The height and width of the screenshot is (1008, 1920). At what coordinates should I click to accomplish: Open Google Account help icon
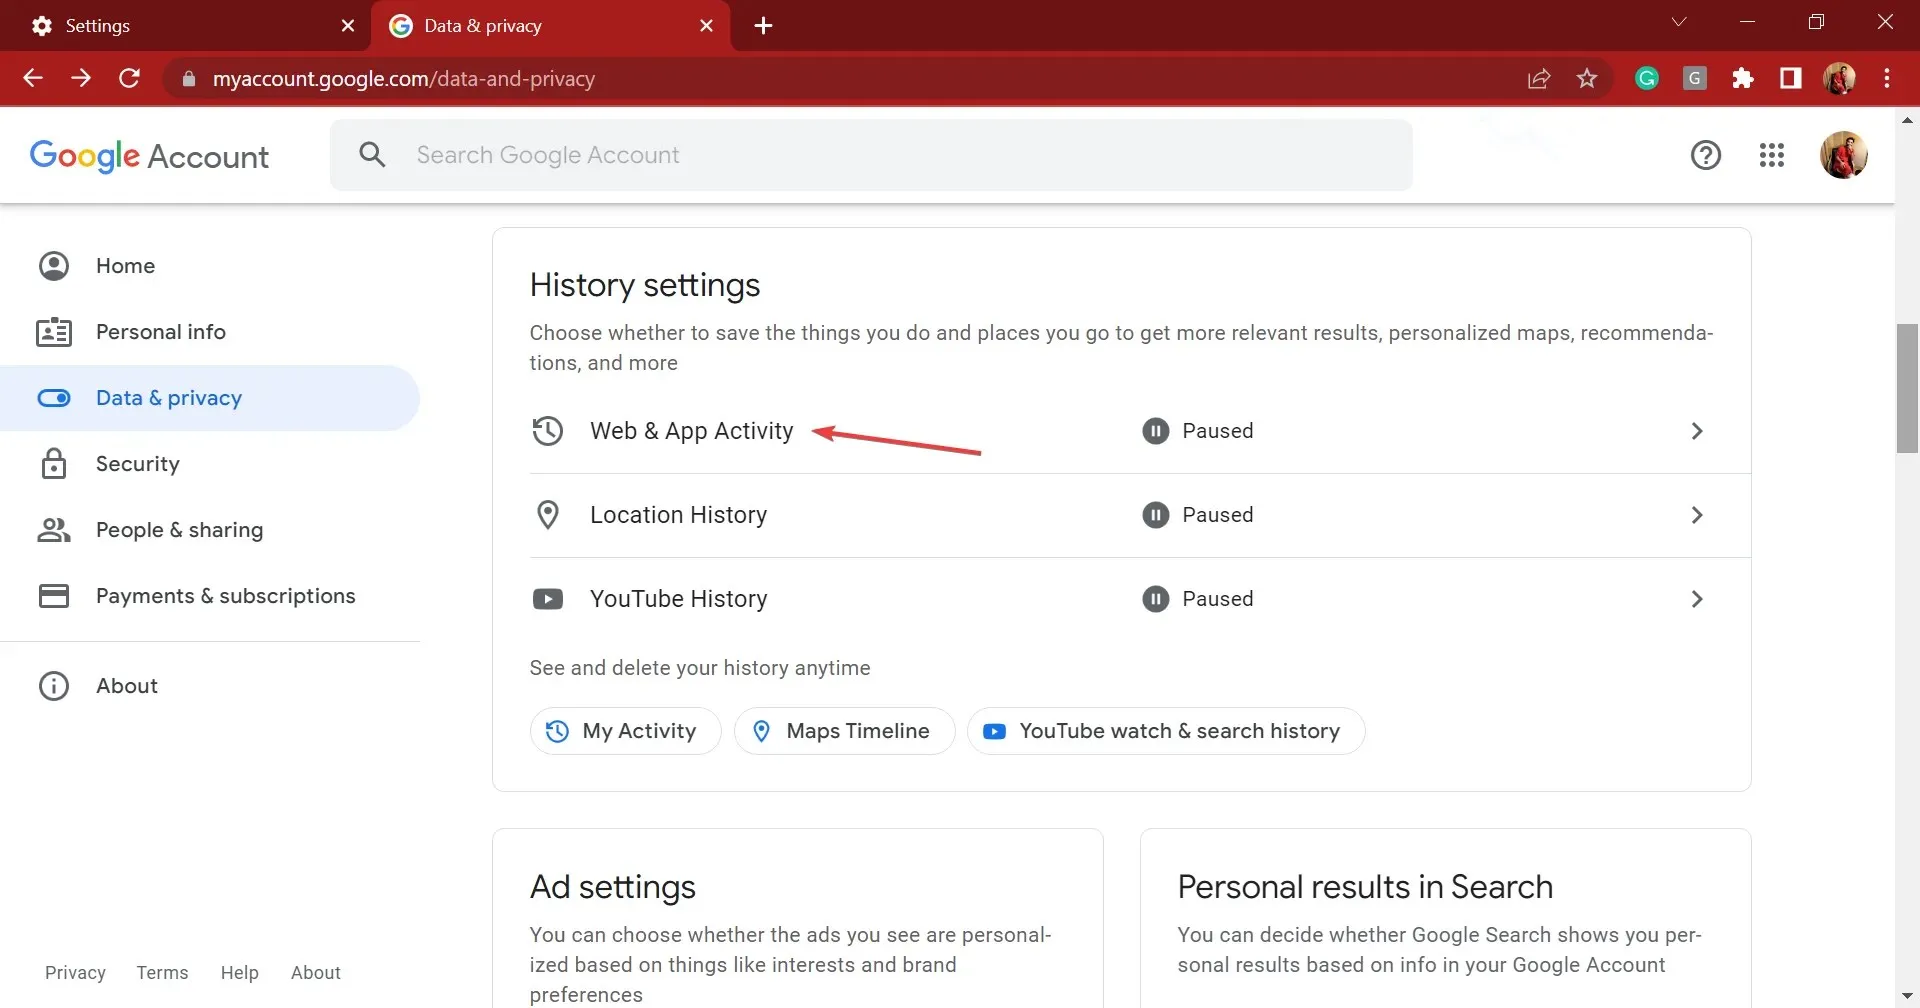point(1706,155)
